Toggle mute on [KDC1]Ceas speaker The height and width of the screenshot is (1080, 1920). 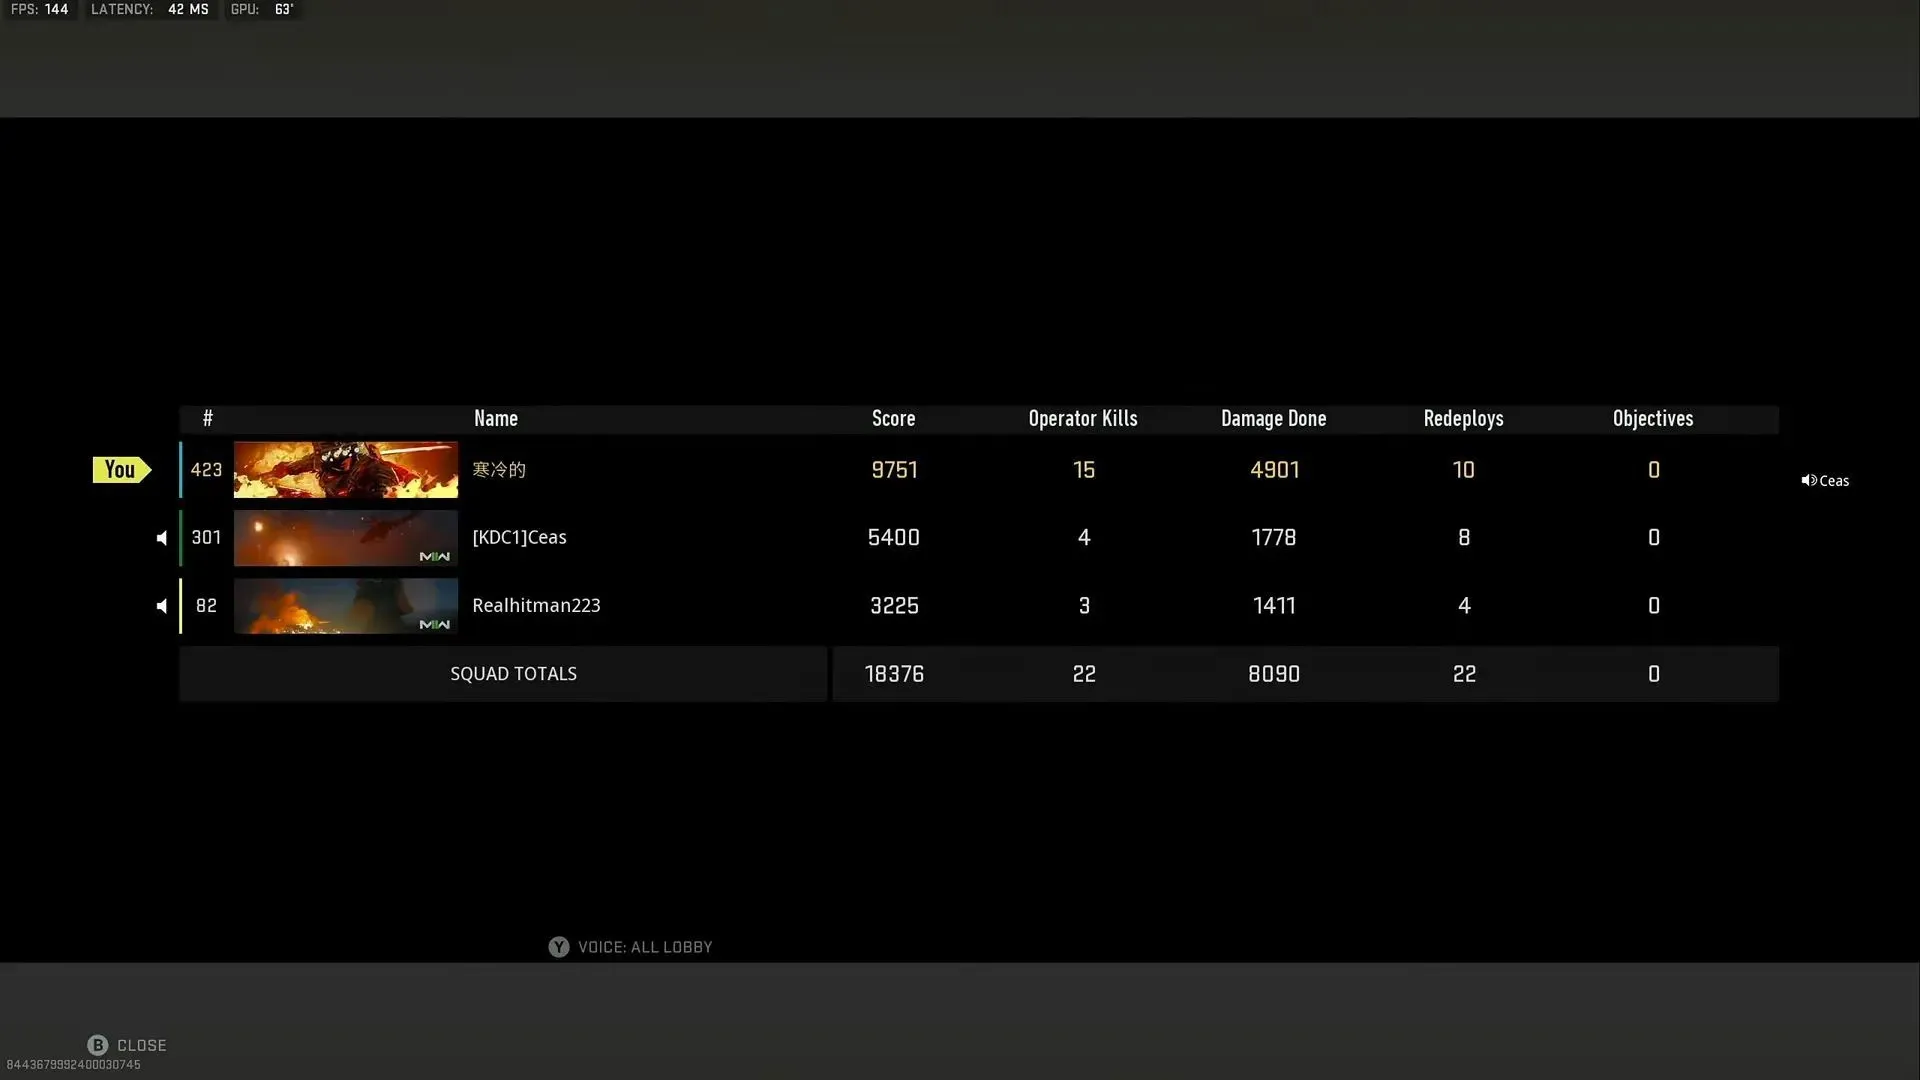[x=161, y=537]
